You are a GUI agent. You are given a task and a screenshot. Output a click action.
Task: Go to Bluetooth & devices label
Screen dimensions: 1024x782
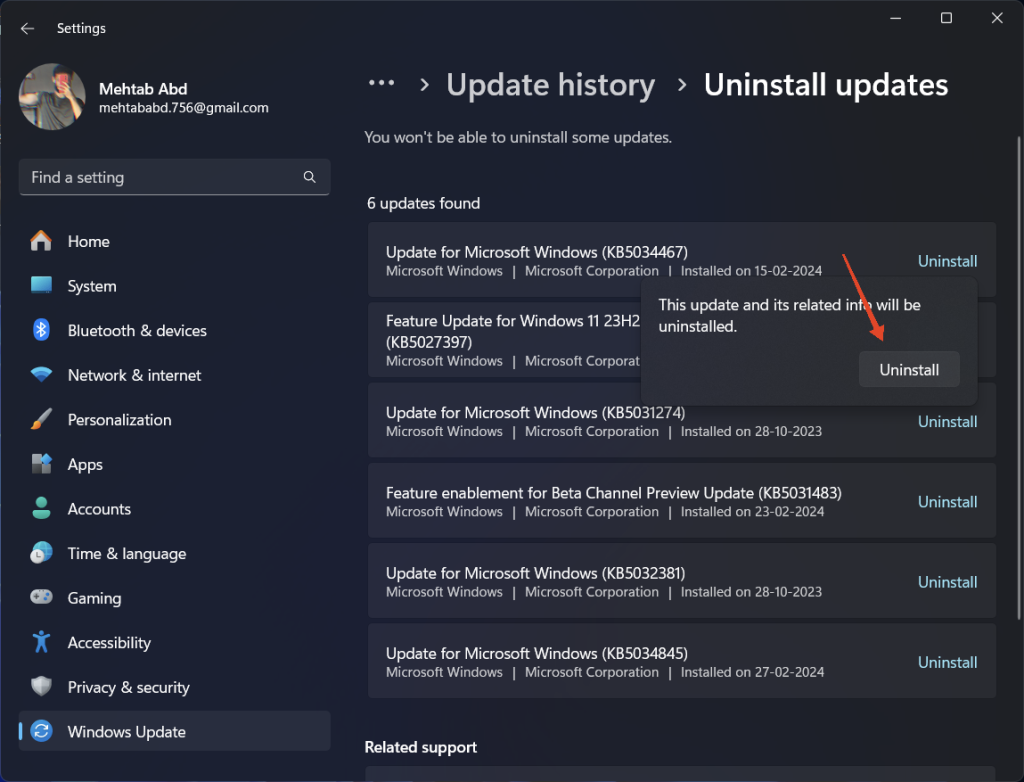tap(137, 331)
